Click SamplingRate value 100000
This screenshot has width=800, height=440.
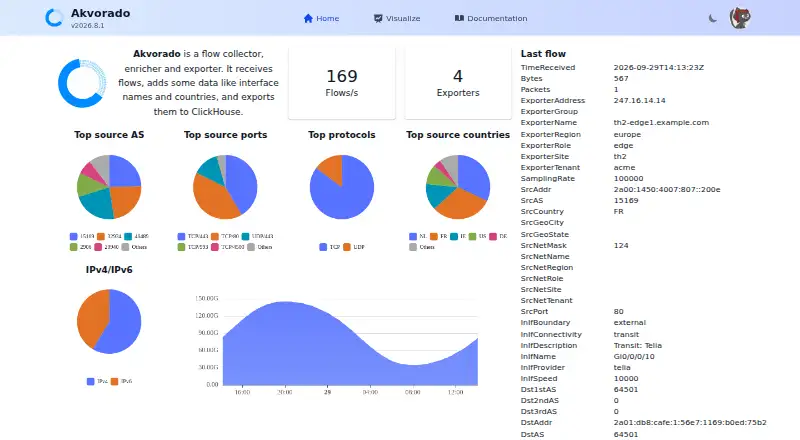629,179
